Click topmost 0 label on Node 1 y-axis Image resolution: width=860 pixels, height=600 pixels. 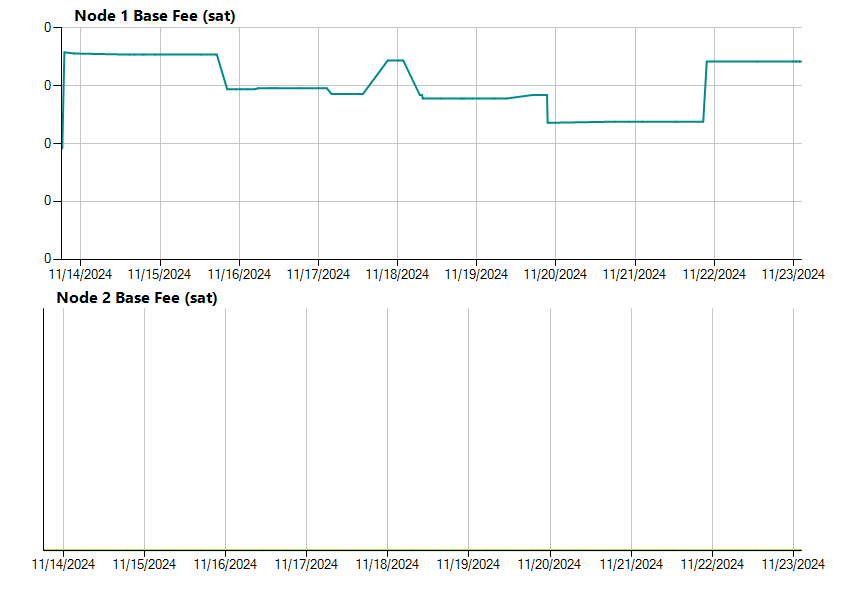46,28
